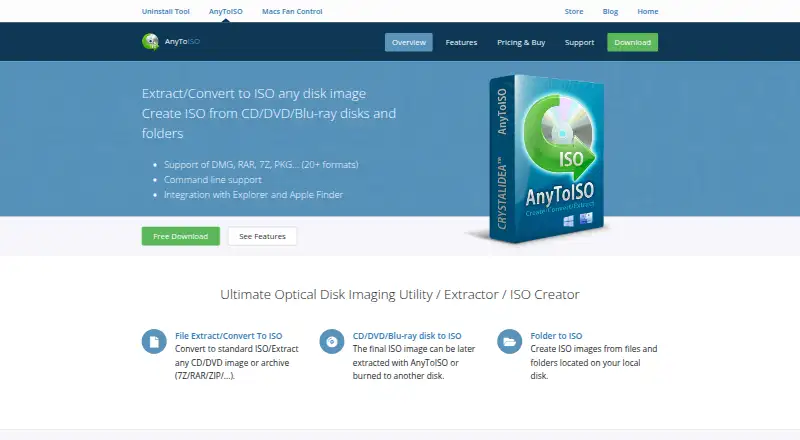Click the green Free Download button

click(181, 236)
